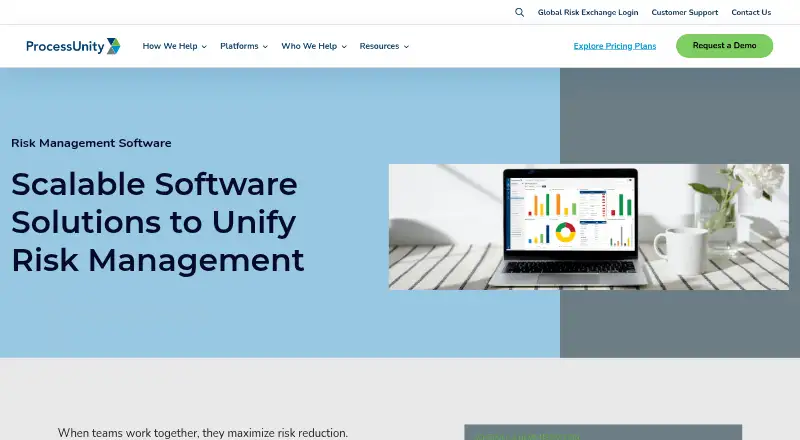The height and width of the screenshot is (440, 800).
Task: Click the Scalable Software Solutions headline
Action: tap(158, 222)
